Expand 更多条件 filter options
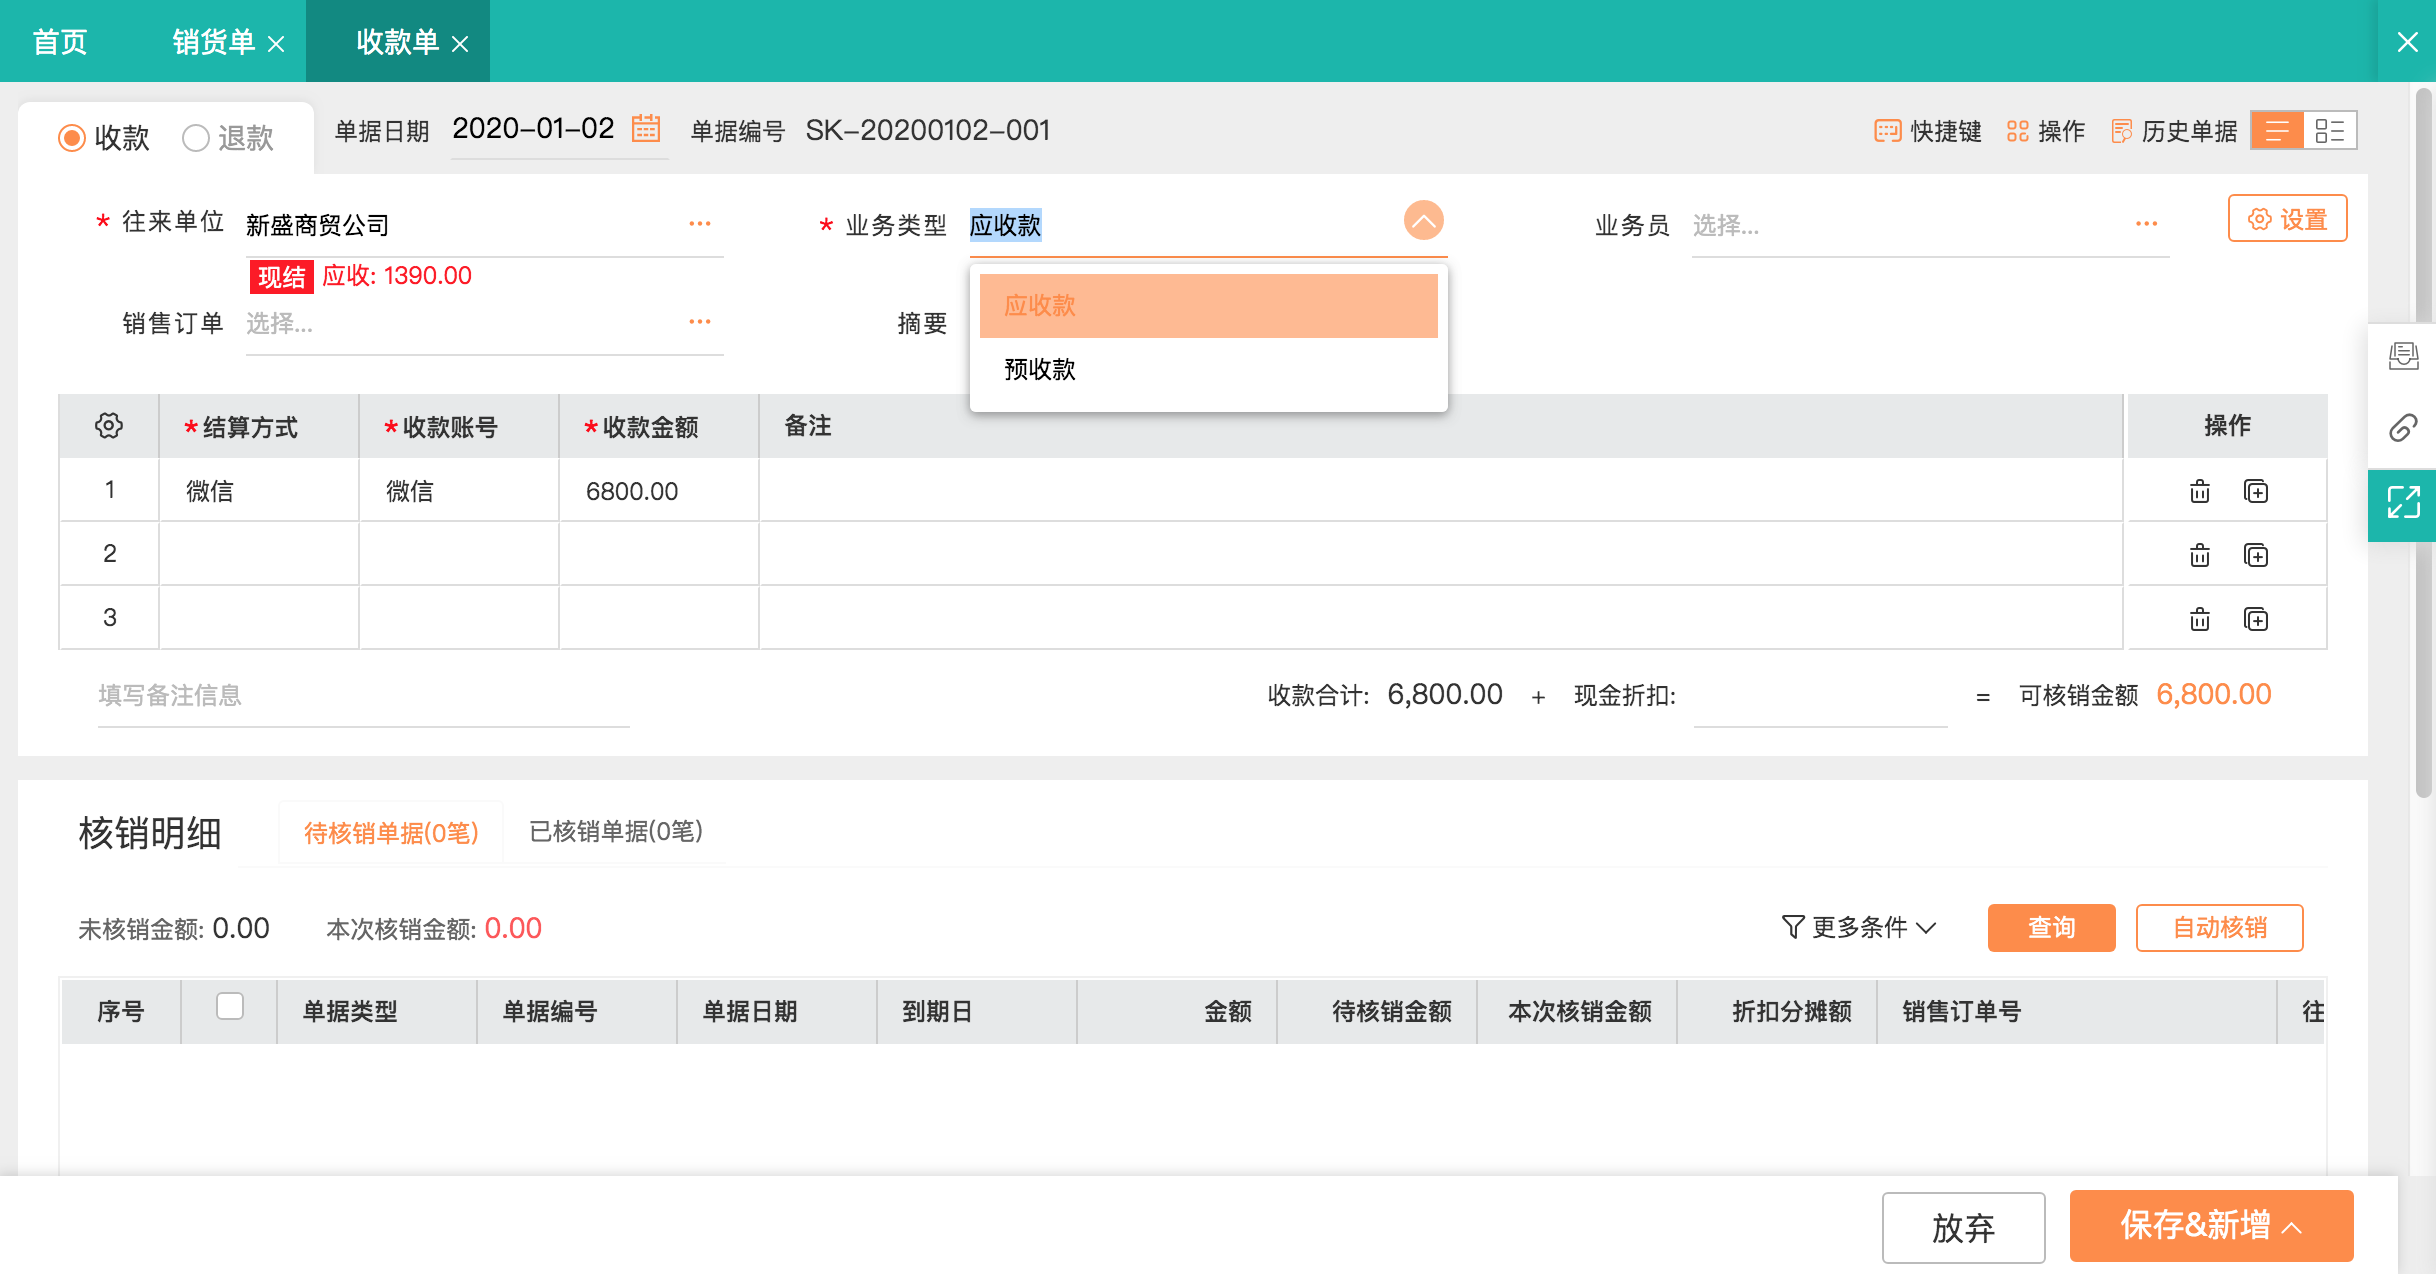The width and height of the screenshot is (2436, 1274). [x=1861, y=928]
